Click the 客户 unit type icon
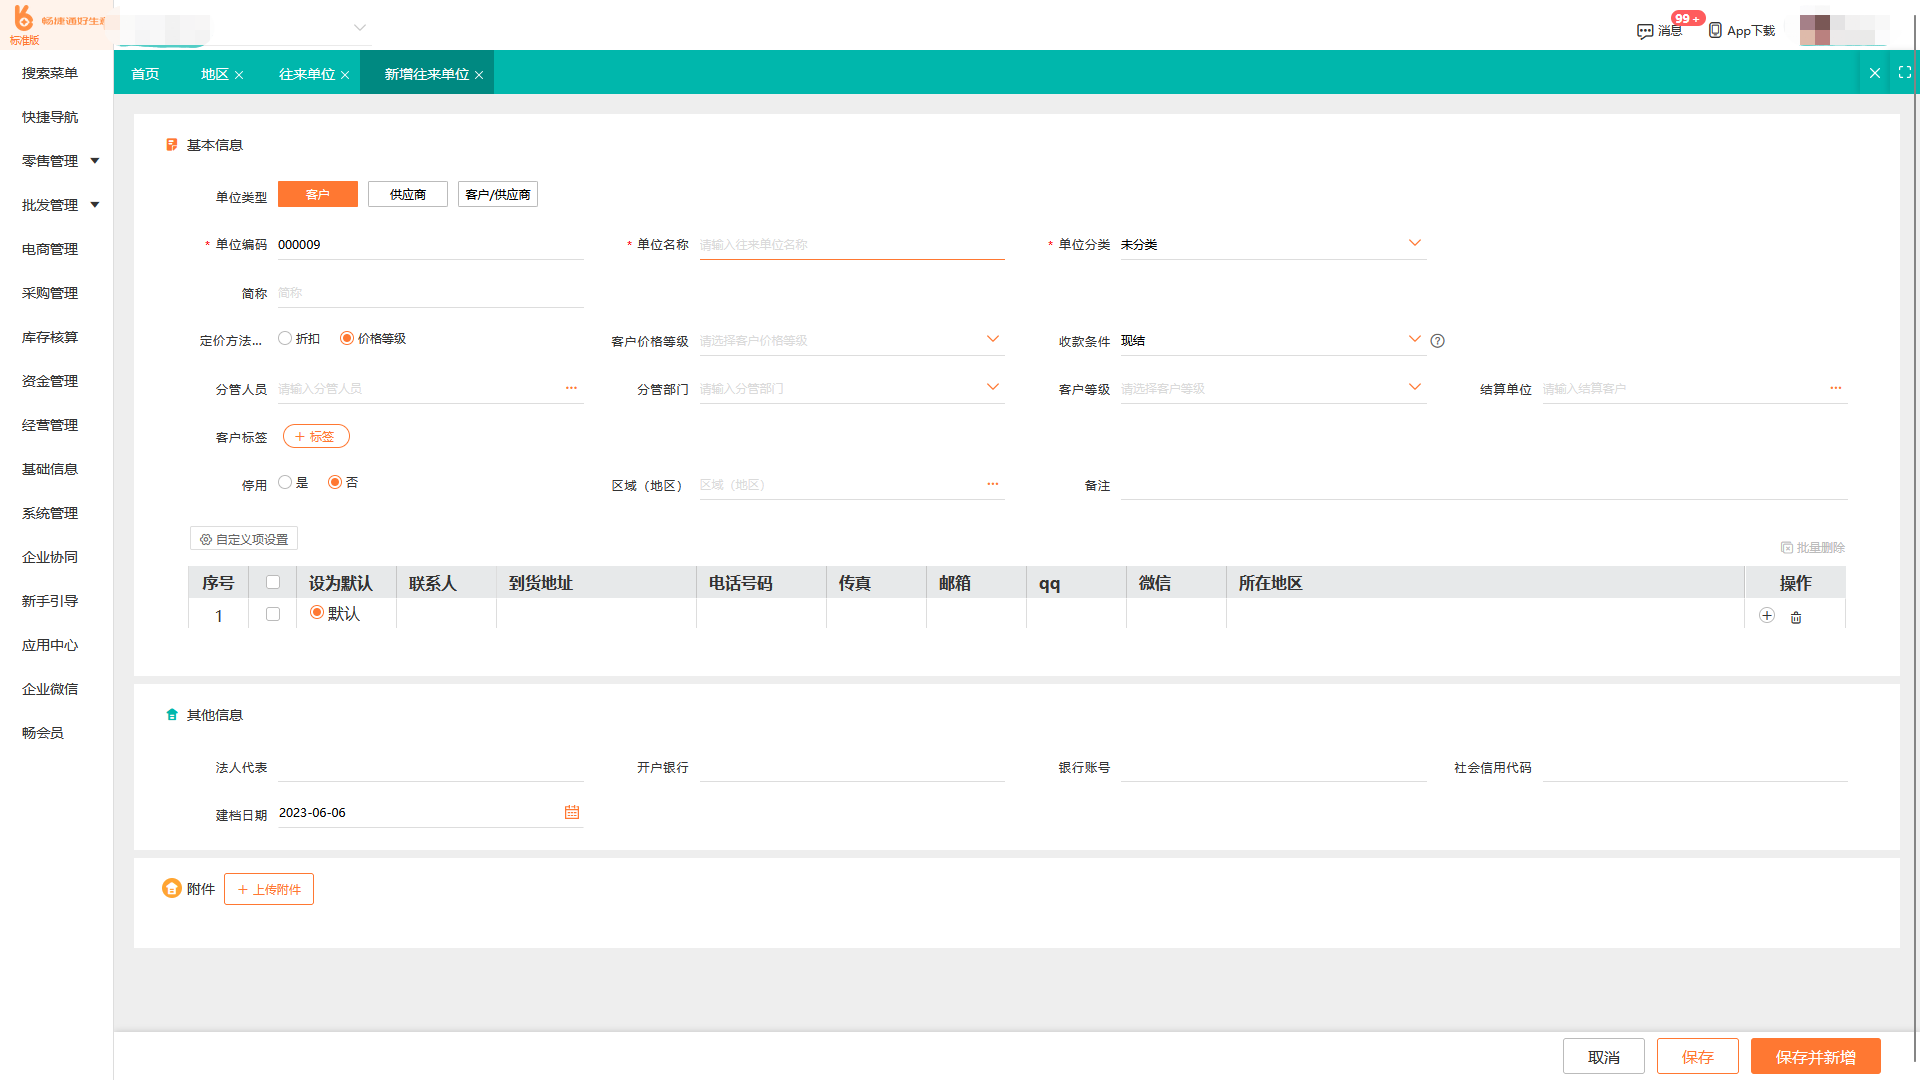The height and width of the screenshot is (1080, 1920). [x=318, y=195]
